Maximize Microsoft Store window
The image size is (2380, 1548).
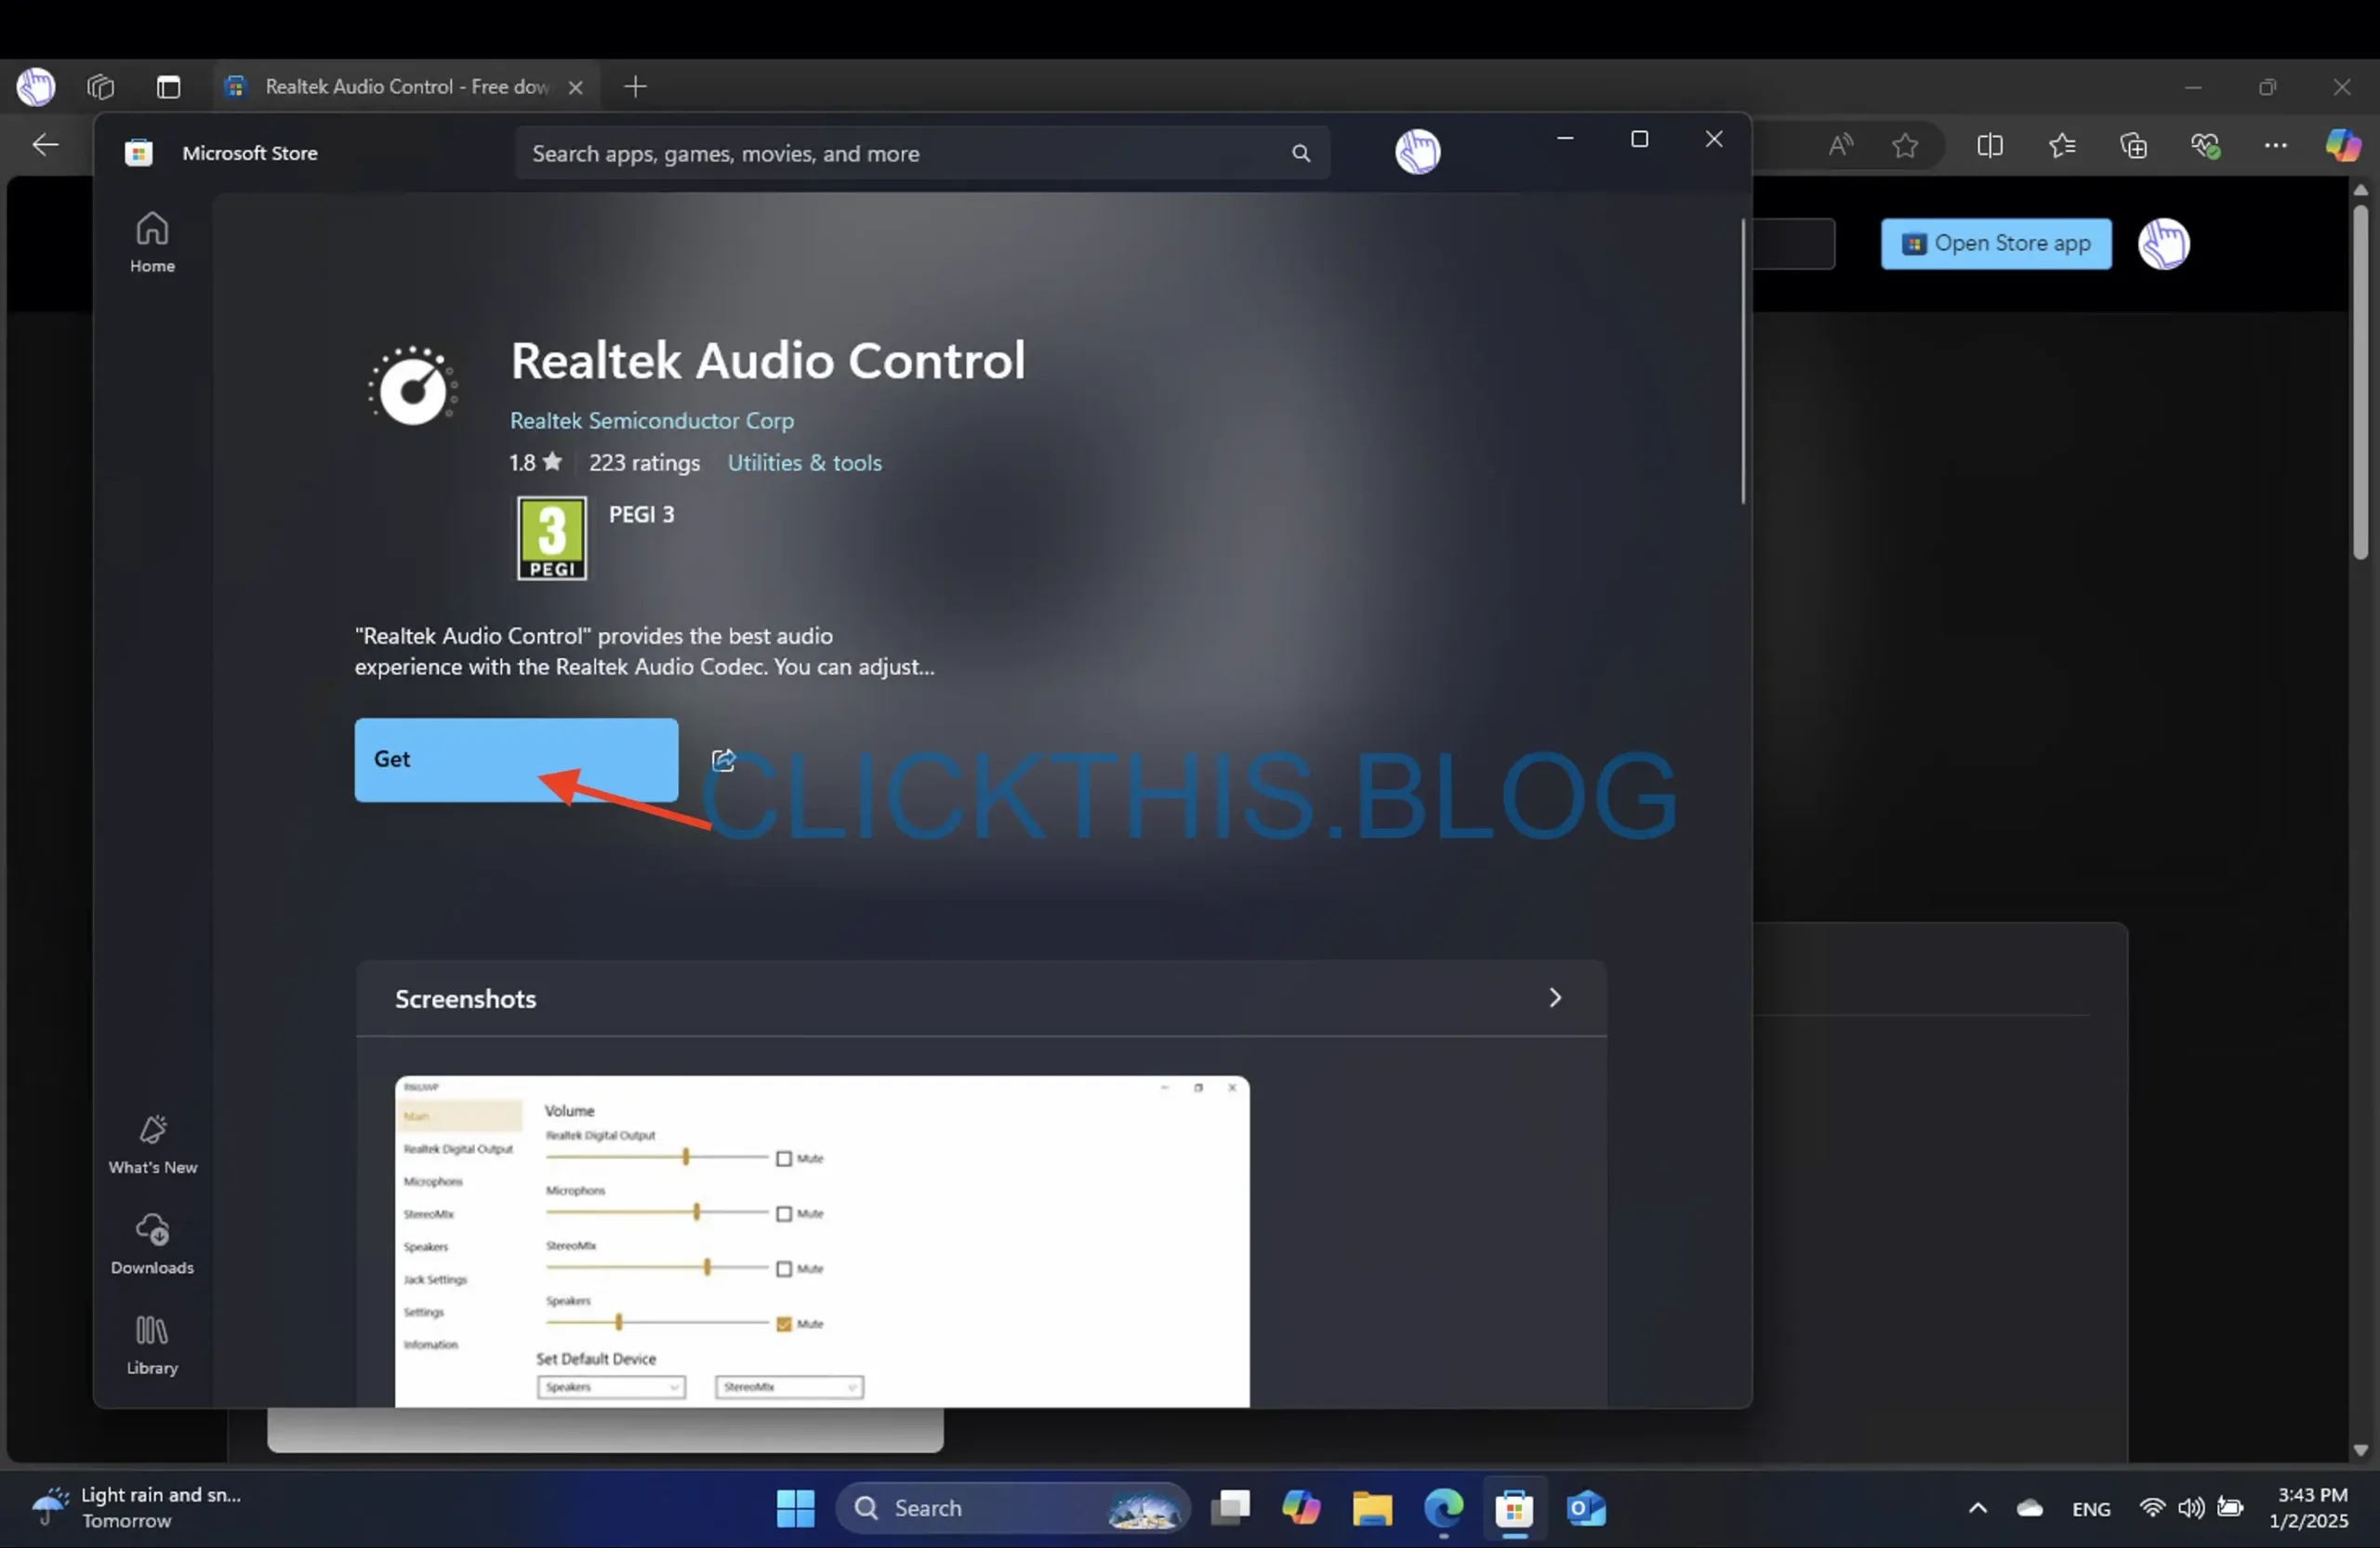(1639, 140)
